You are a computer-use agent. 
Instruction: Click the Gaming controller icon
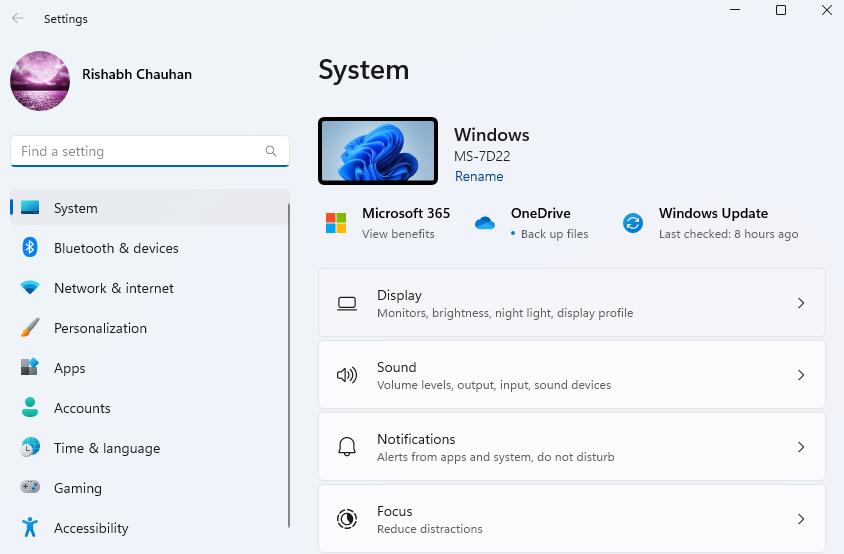tap(30, 487)
